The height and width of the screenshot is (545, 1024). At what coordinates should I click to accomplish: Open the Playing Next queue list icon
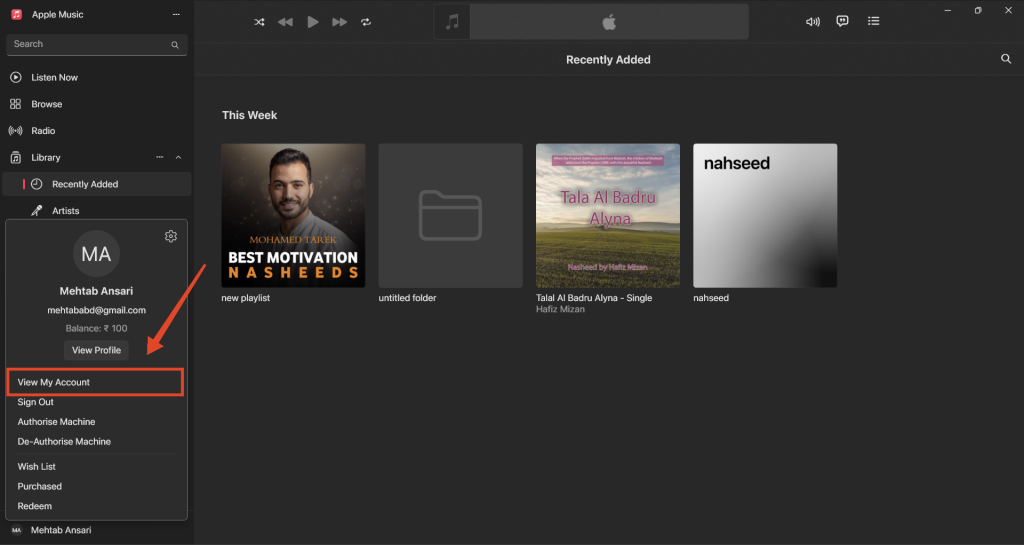(873, 21)
